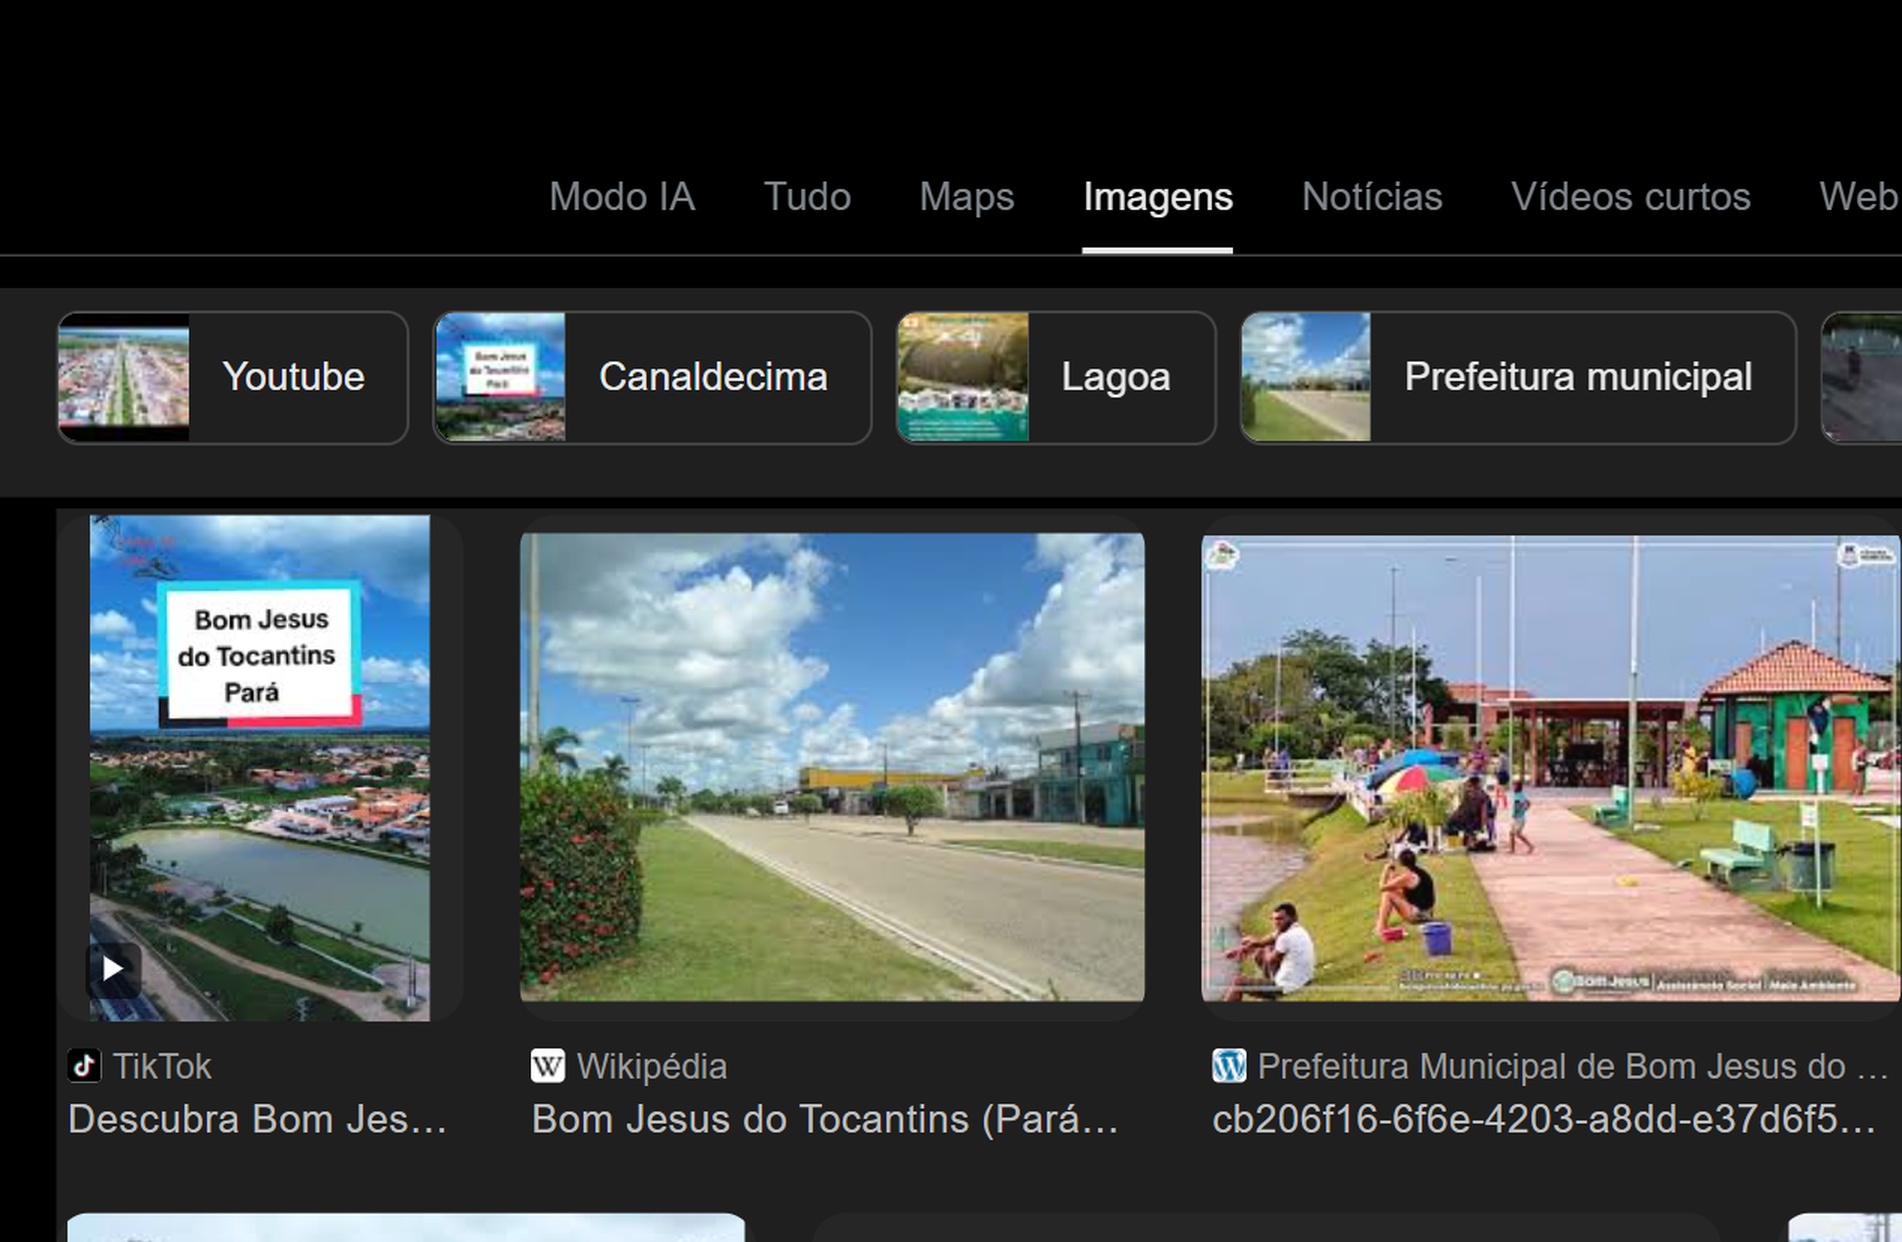Choose the Prefeitura municipal filter chip
Viewport: 1902px width, 1242px height.
coord(1517,377)
